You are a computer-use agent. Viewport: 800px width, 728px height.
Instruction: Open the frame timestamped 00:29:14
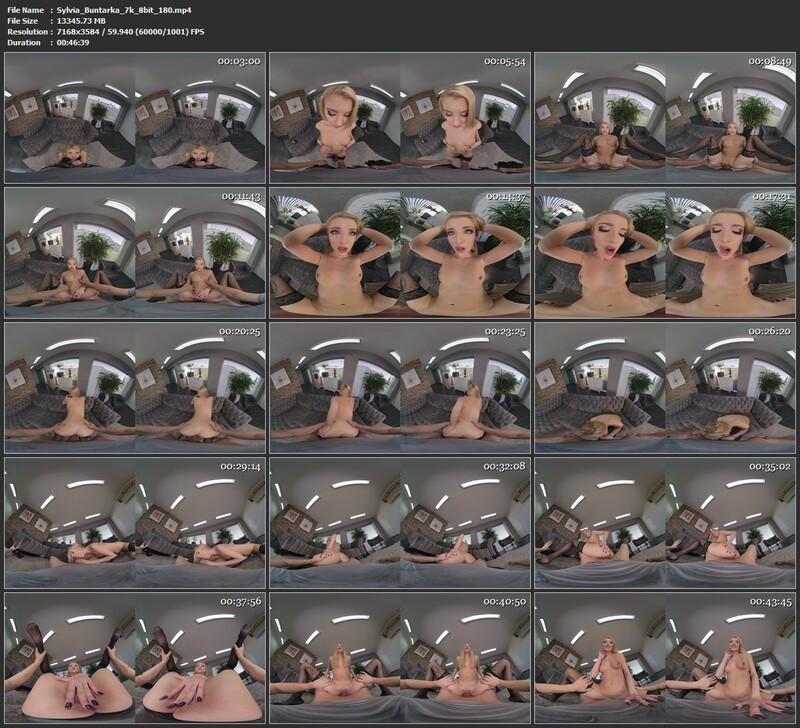(x=135, y=522)
